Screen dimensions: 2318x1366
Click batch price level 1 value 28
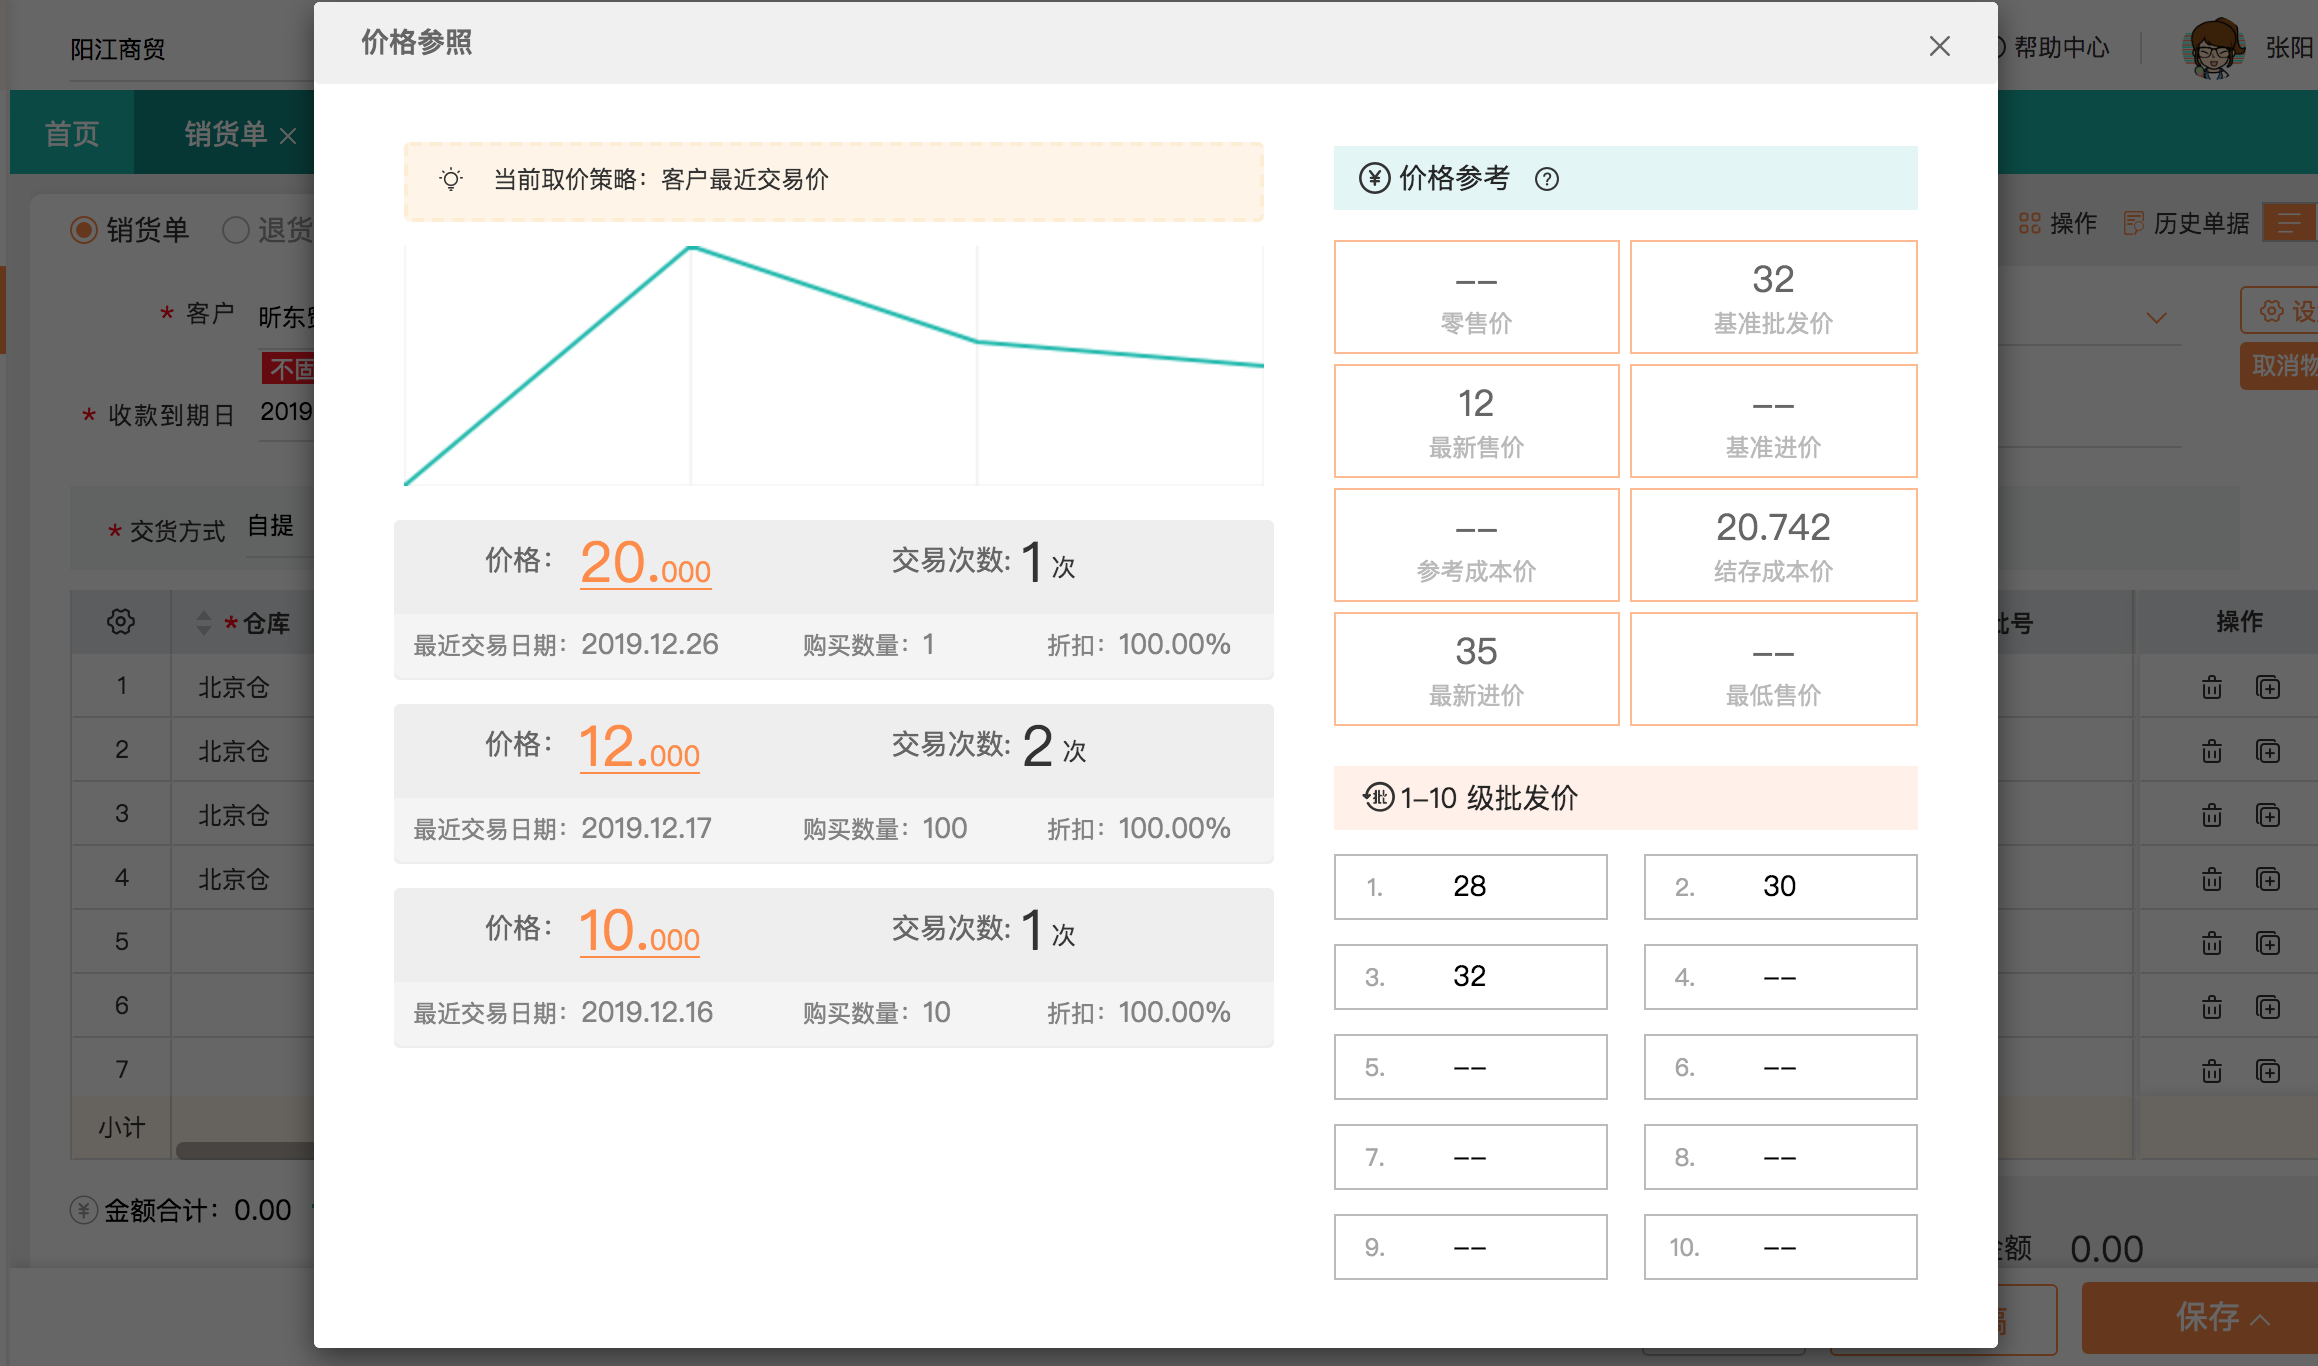point(1471,886)
